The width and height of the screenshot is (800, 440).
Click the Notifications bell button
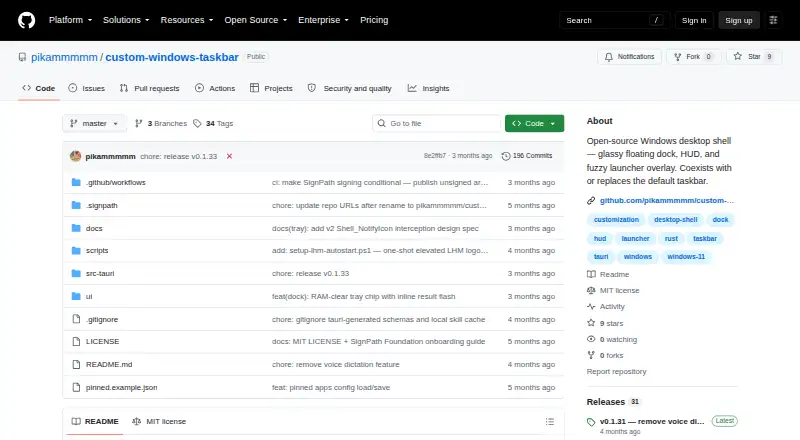tap(629, 57)
